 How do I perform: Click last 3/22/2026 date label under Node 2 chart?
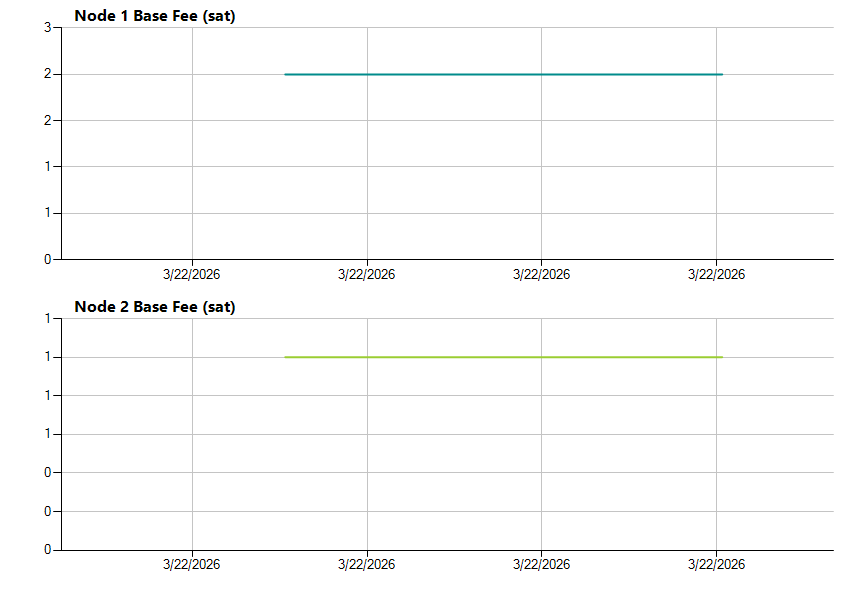[x=716, y=564]
